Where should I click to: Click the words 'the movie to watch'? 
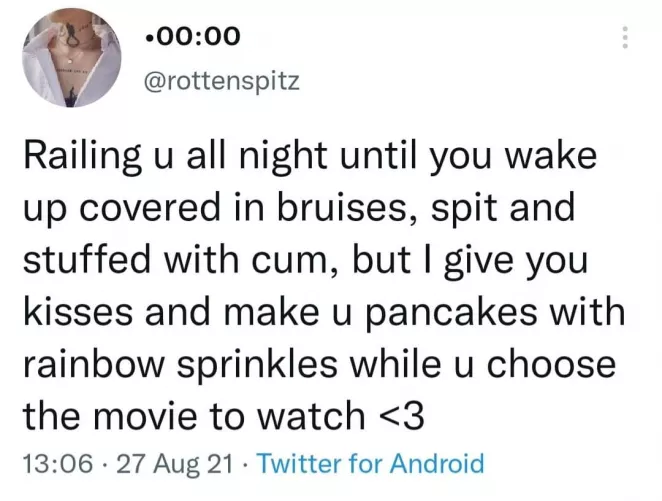(x=192, y=415)
